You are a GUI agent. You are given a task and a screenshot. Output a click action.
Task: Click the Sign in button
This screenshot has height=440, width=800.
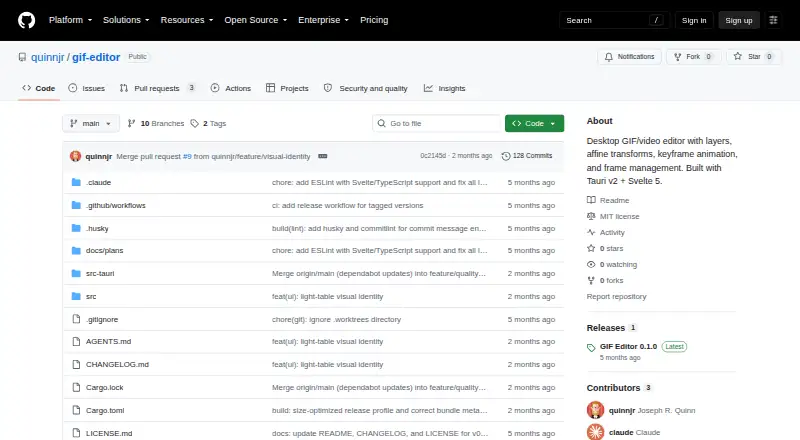[694, 20]
